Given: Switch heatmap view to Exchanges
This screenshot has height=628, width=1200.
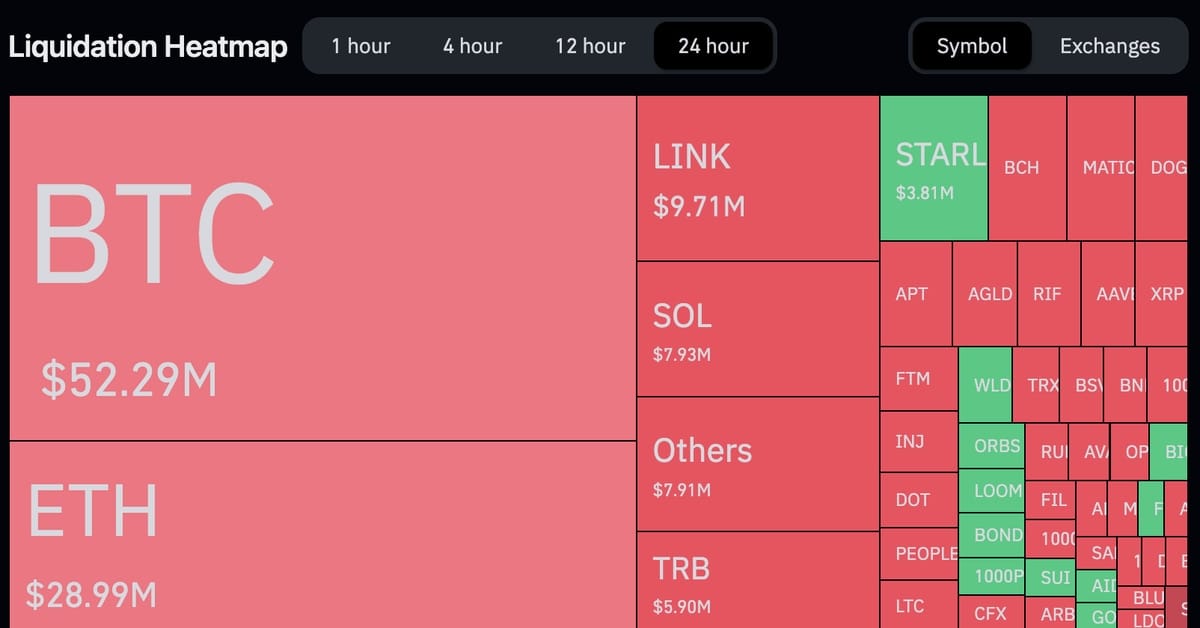Looking at the screenshot, I should point(1109,46).
